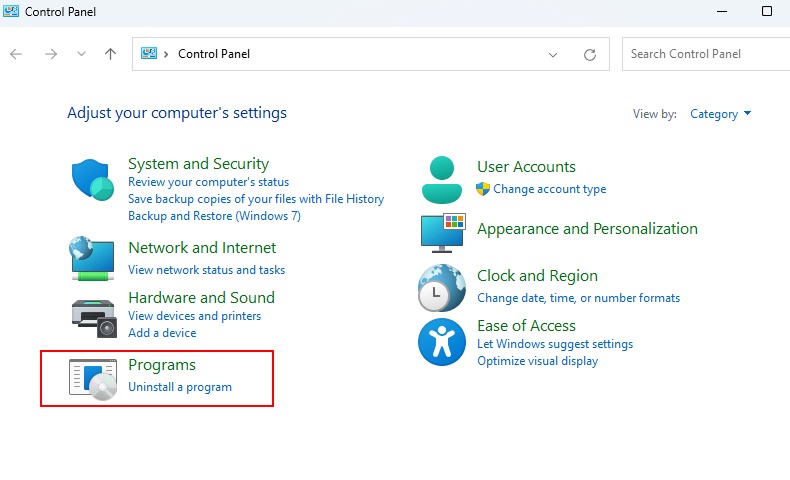The image size is (790, 480).
Task: Click the Control Panel breadcrumb in address bar
Action: (x=214, y=54)
